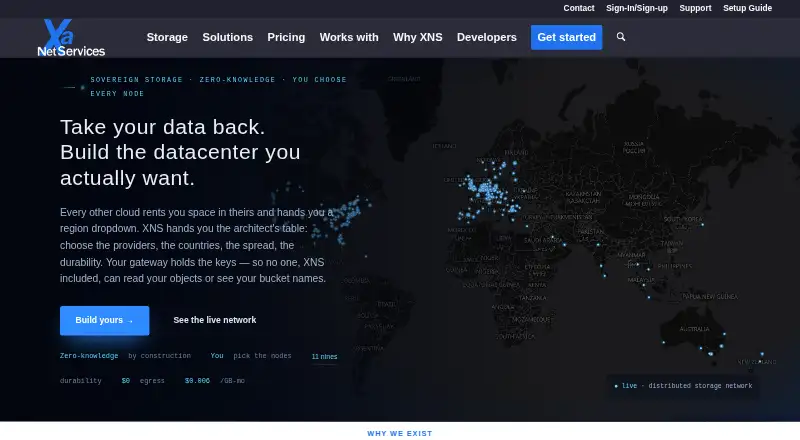Open the Why XNS menu
The width and height of the screenshot is (800, 440).
click(417, 37)
